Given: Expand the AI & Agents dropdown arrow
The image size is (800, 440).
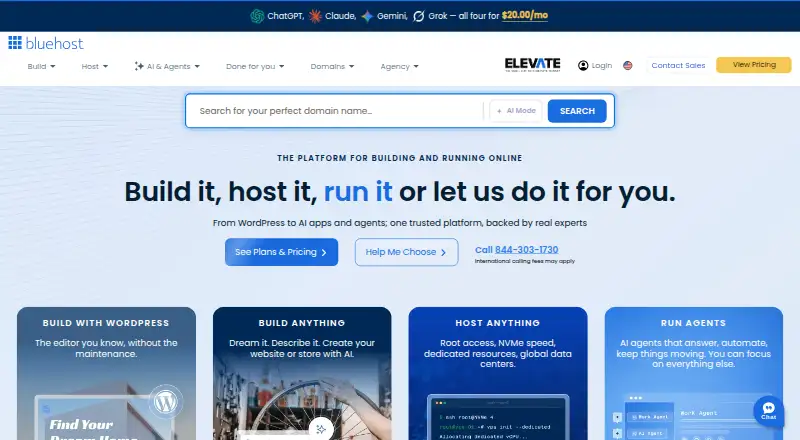Looking at the screenshot, I should pyautogui.click(x=197, y=66).
